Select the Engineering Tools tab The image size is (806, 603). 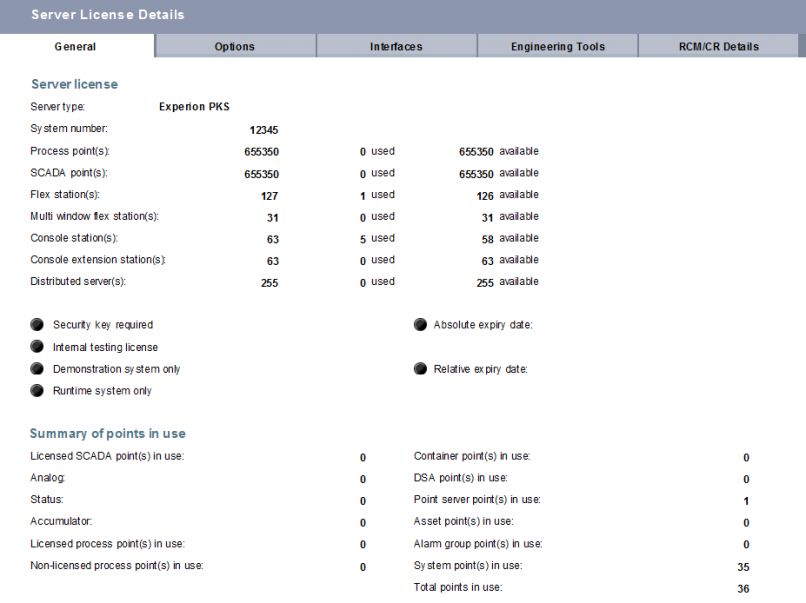tap(557, 46)
